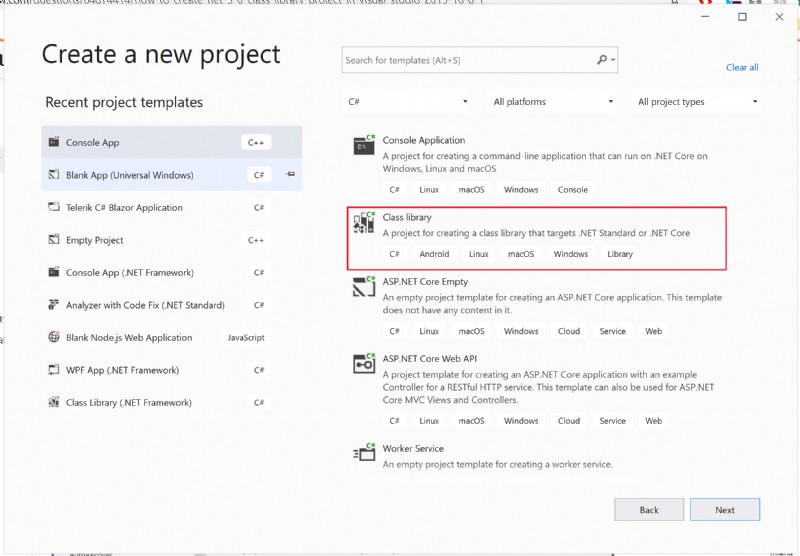Image resolution: width=800 pixels, height=556 pixels.
Task: Open the C# language filter dropdown
Action: click(408, 102)
